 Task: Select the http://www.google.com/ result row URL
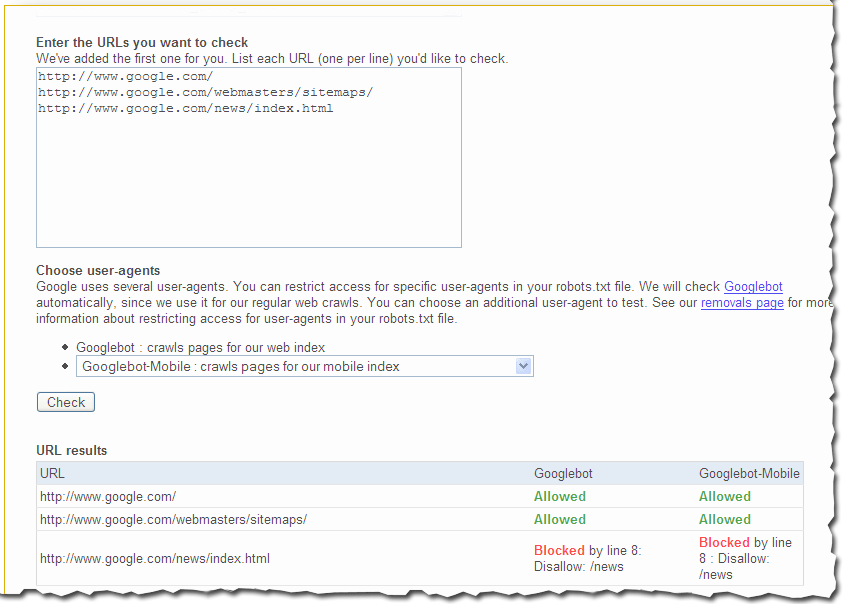[x=108, y=496]
